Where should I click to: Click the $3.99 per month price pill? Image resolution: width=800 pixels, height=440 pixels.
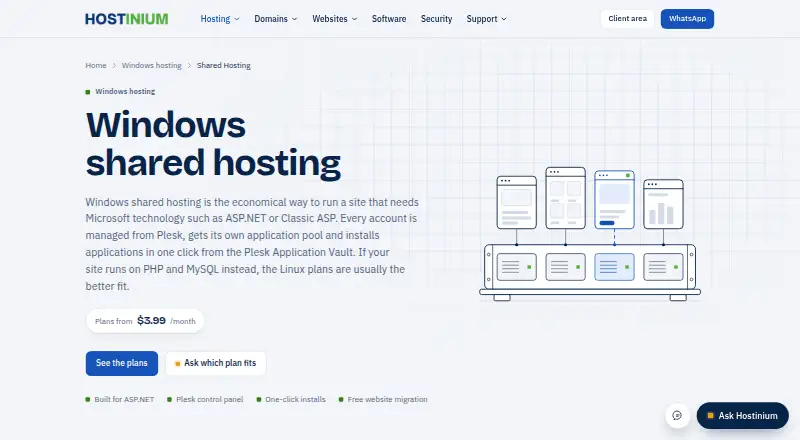[x=145, y=321]
